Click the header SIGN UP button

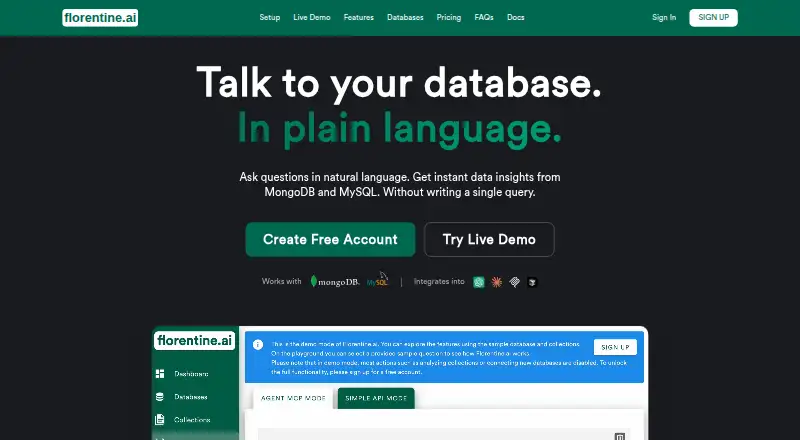(x=713, y=17)
